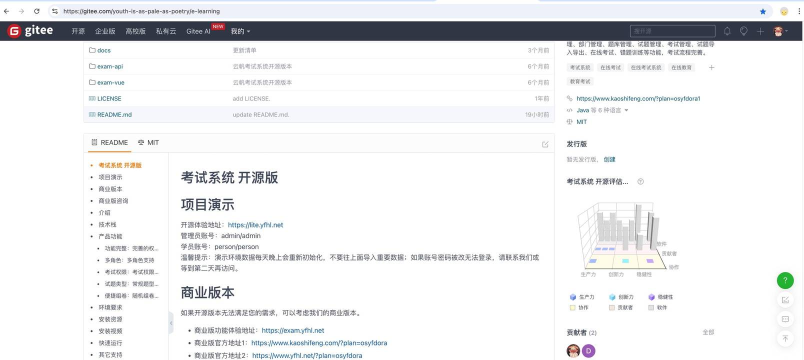Open 开源 in top navigation
Image resolution: width=804 pixels, height=360 pixels.
pyautogui.click(x=78, y=31)
